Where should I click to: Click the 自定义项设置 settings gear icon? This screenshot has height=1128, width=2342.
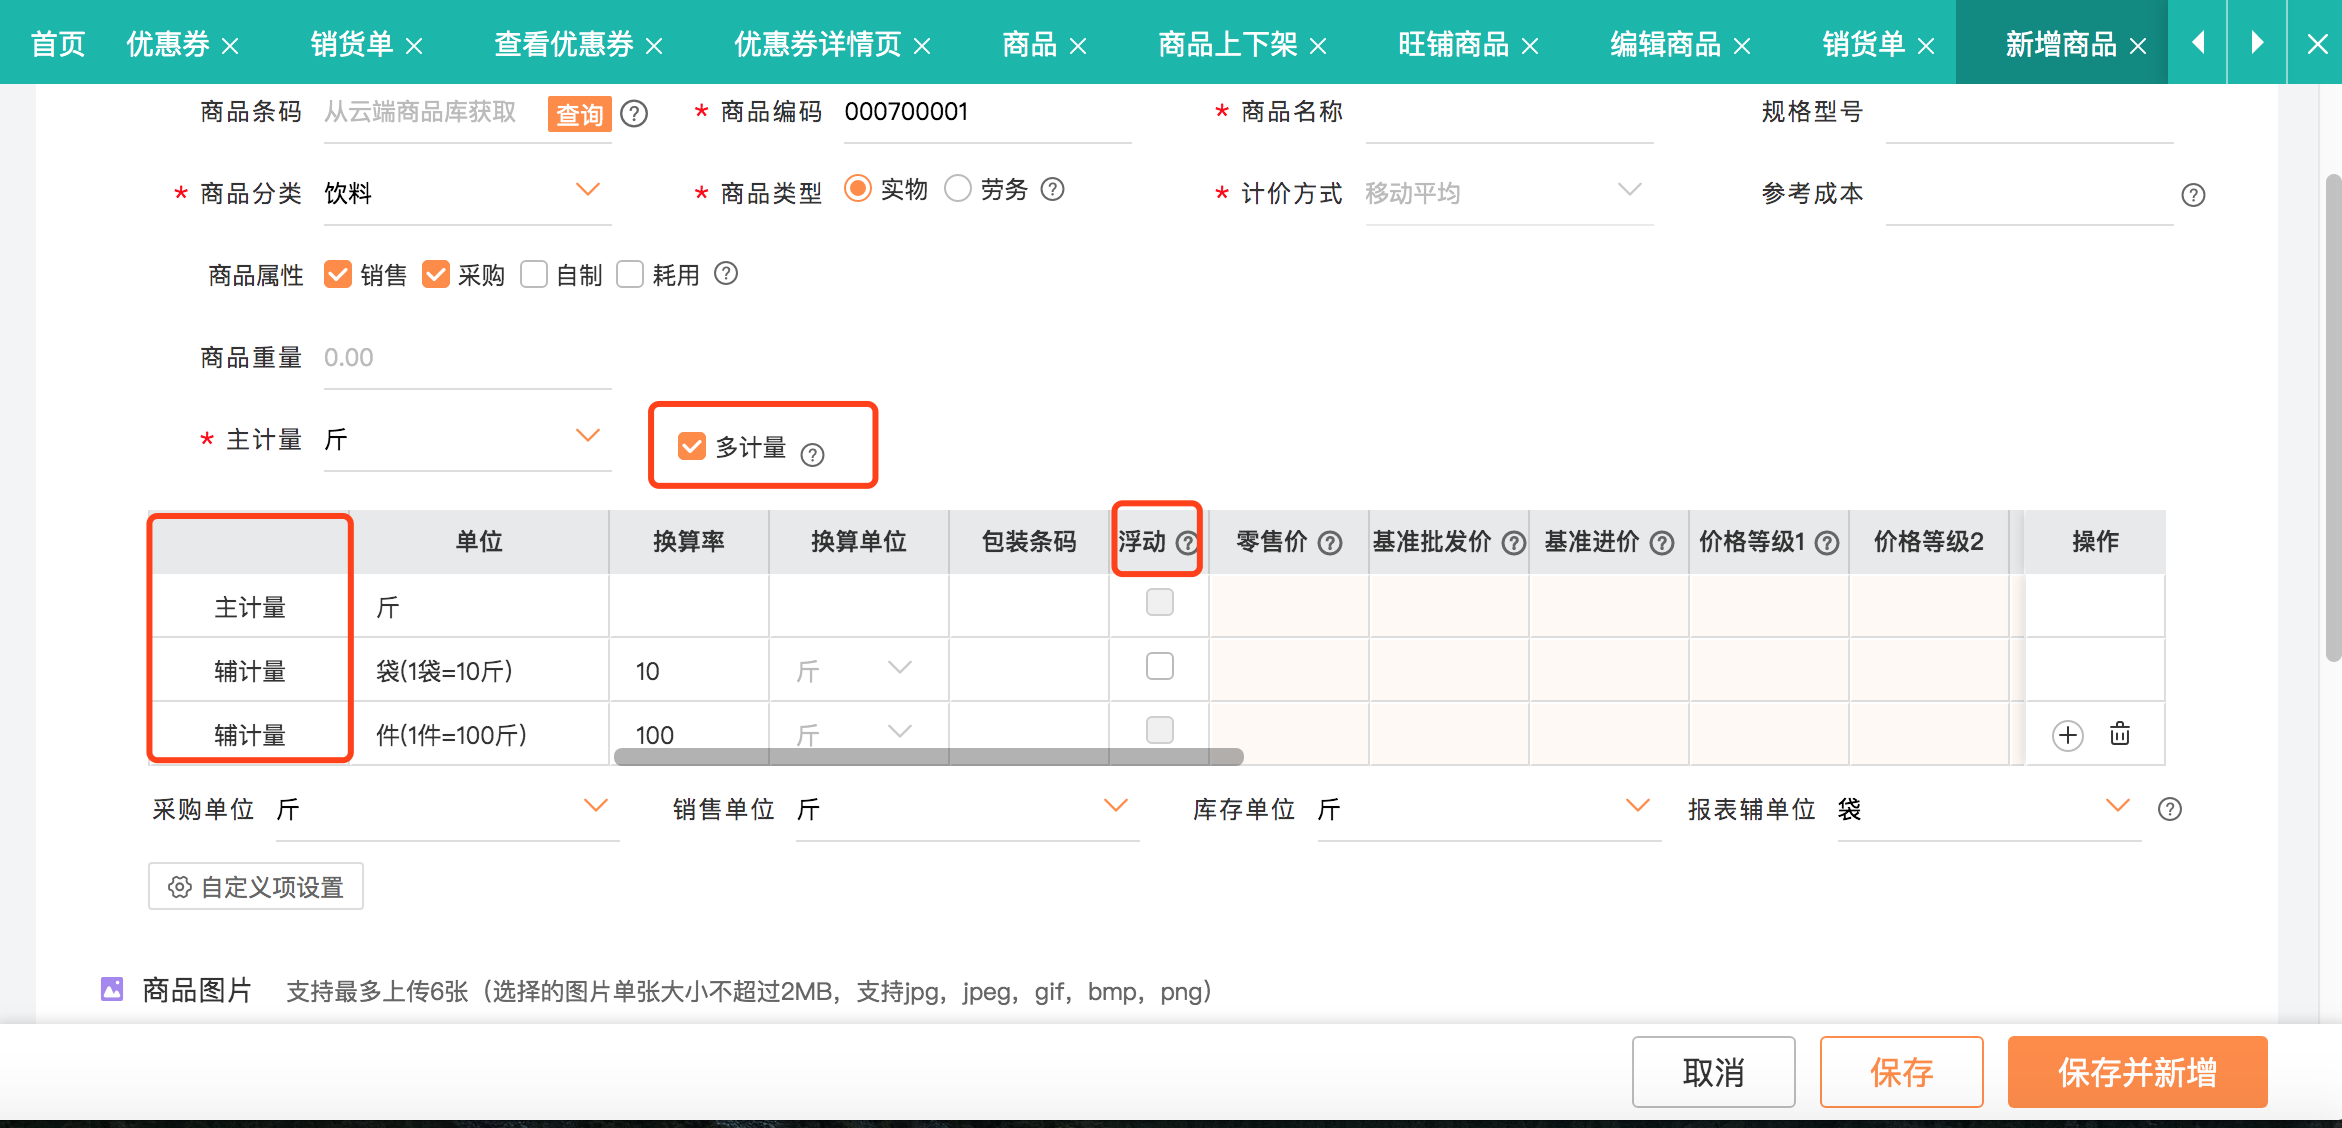175,887
